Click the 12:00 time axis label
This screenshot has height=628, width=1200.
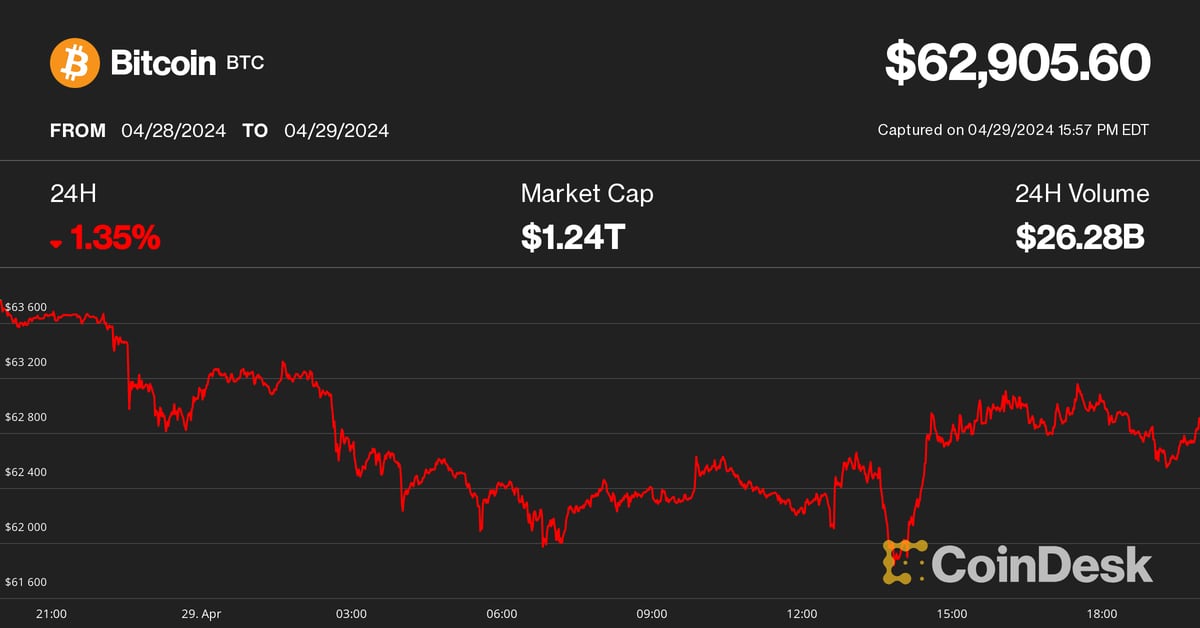click(802, 613)
